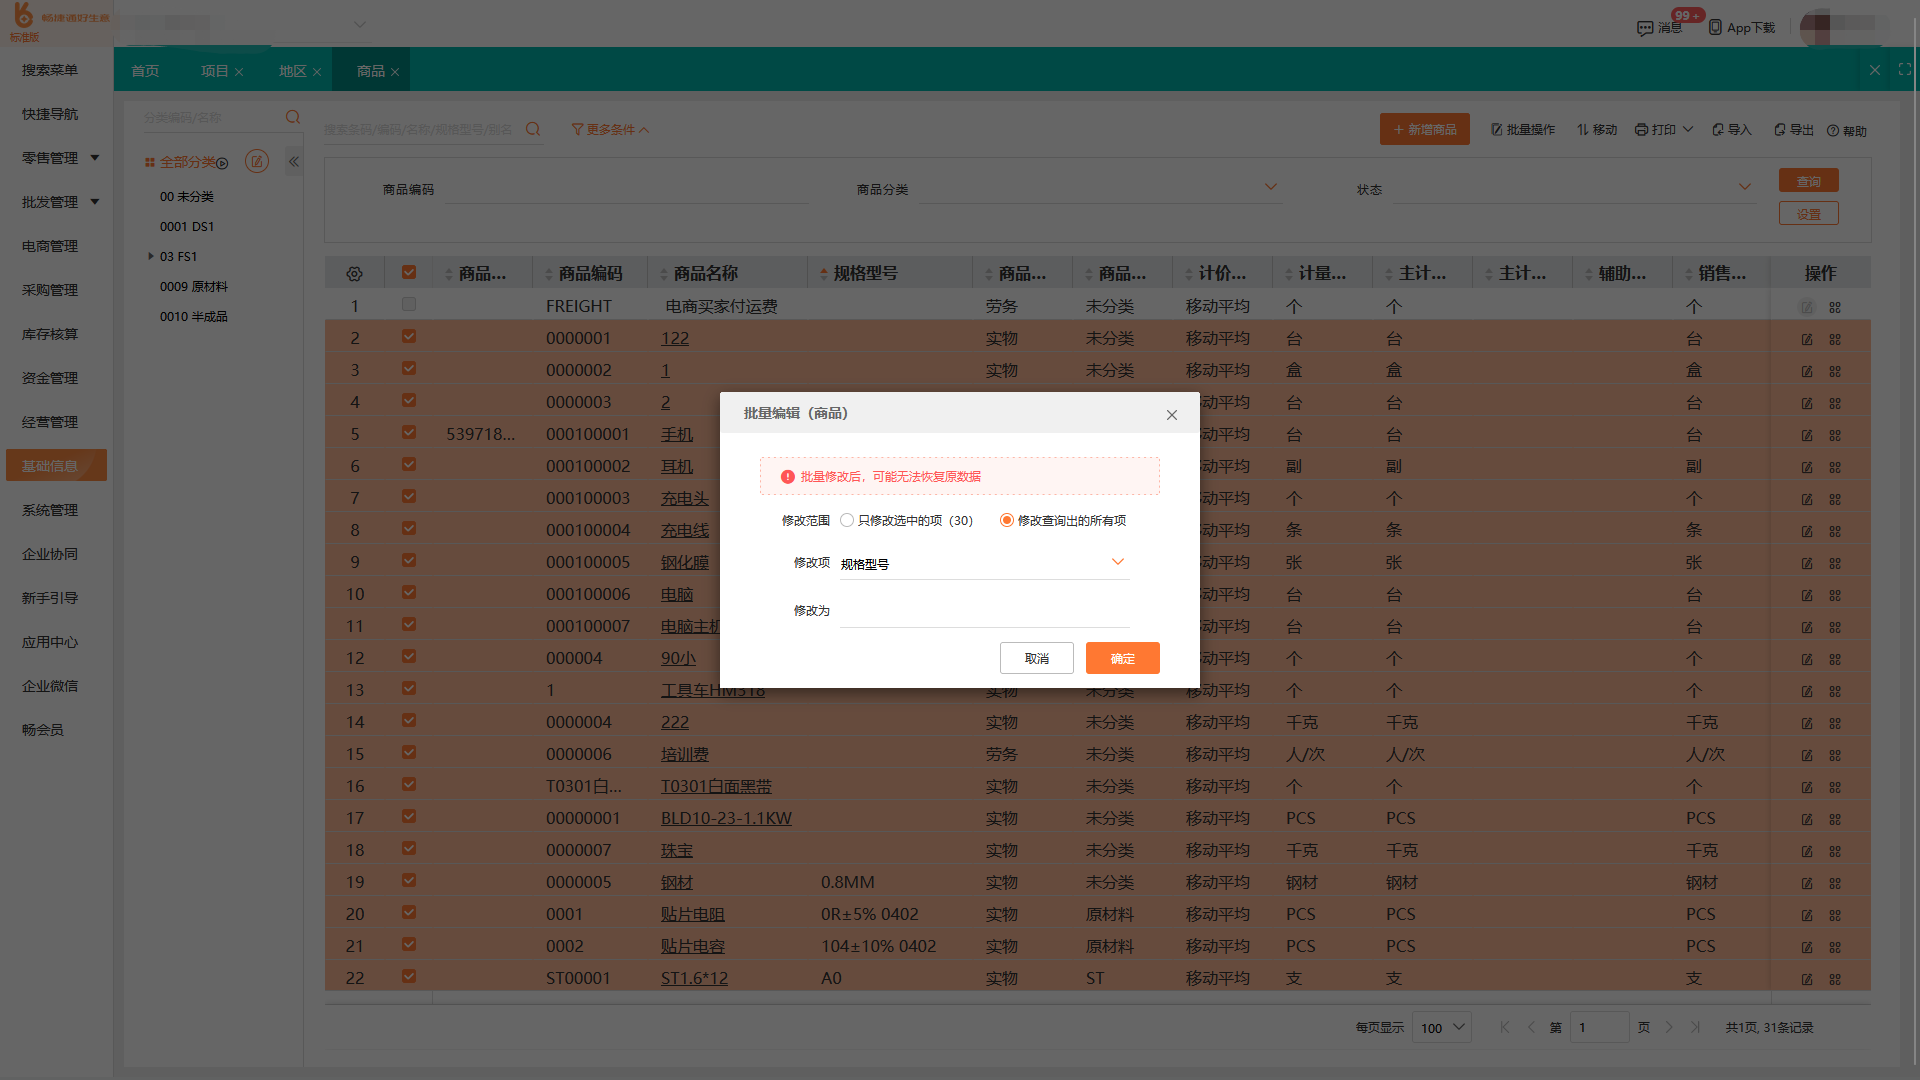The width and height of the screenshot is (1920, 1080).
Task: Expand 03 FS1 tree item
Action: tap(150, 256)
